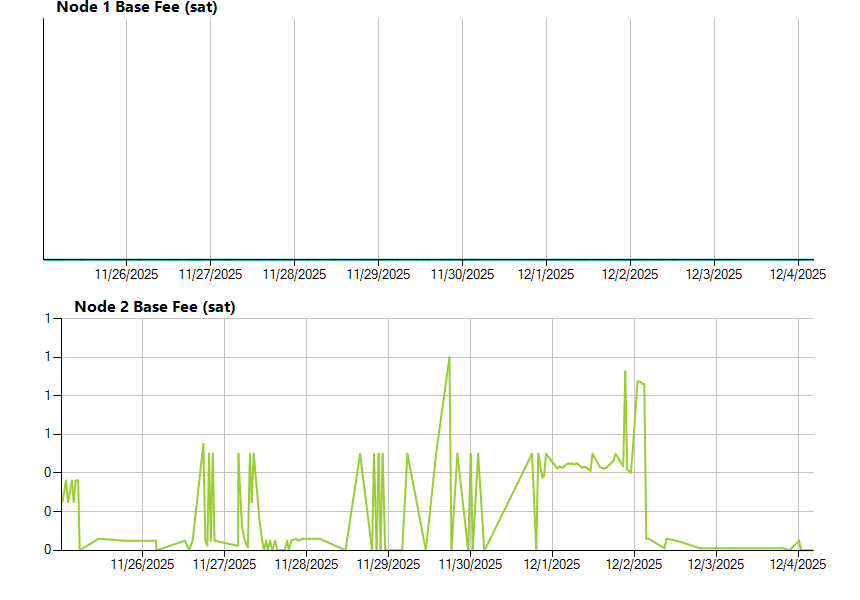Click the Node 2 Base Fee chart title

pyautogui.click(x=155, y=307)
